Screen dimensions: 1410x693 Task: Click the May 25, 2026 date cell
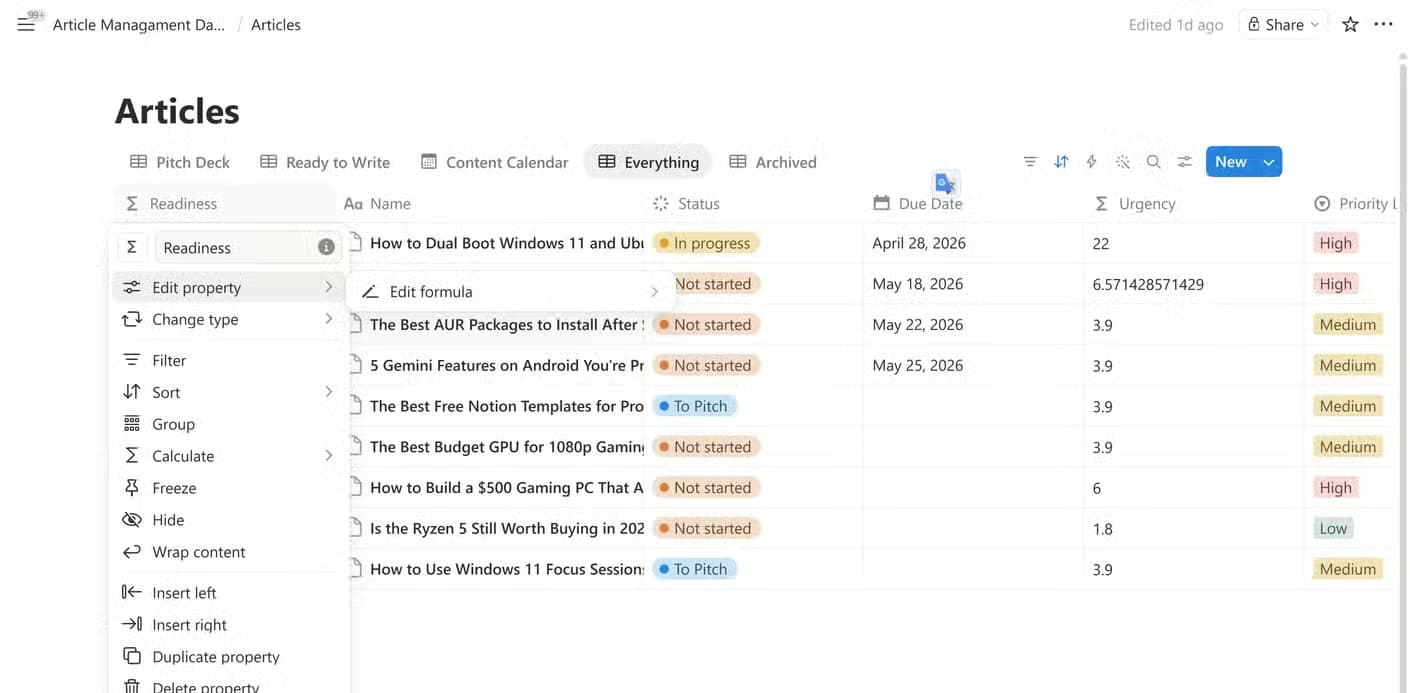click(x=973, y=365)
